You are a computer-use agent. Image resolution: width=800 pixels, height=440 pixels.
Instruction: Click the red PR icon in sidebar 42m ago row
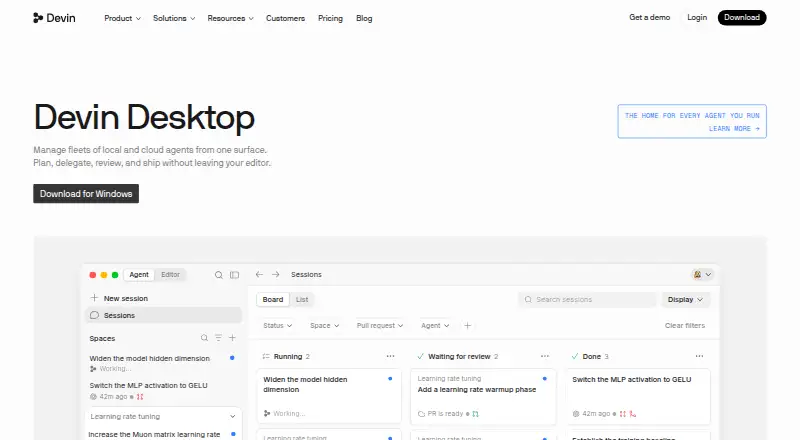click(140, 397)
